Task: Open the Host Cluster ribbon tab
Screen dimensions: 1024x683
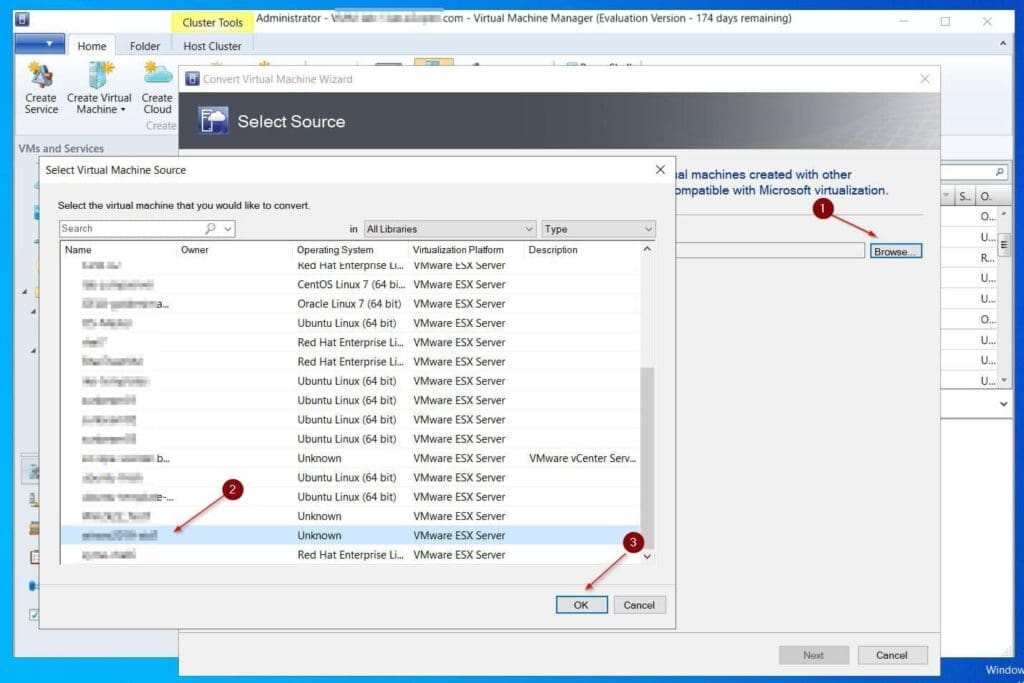Action: coord(212,46)
